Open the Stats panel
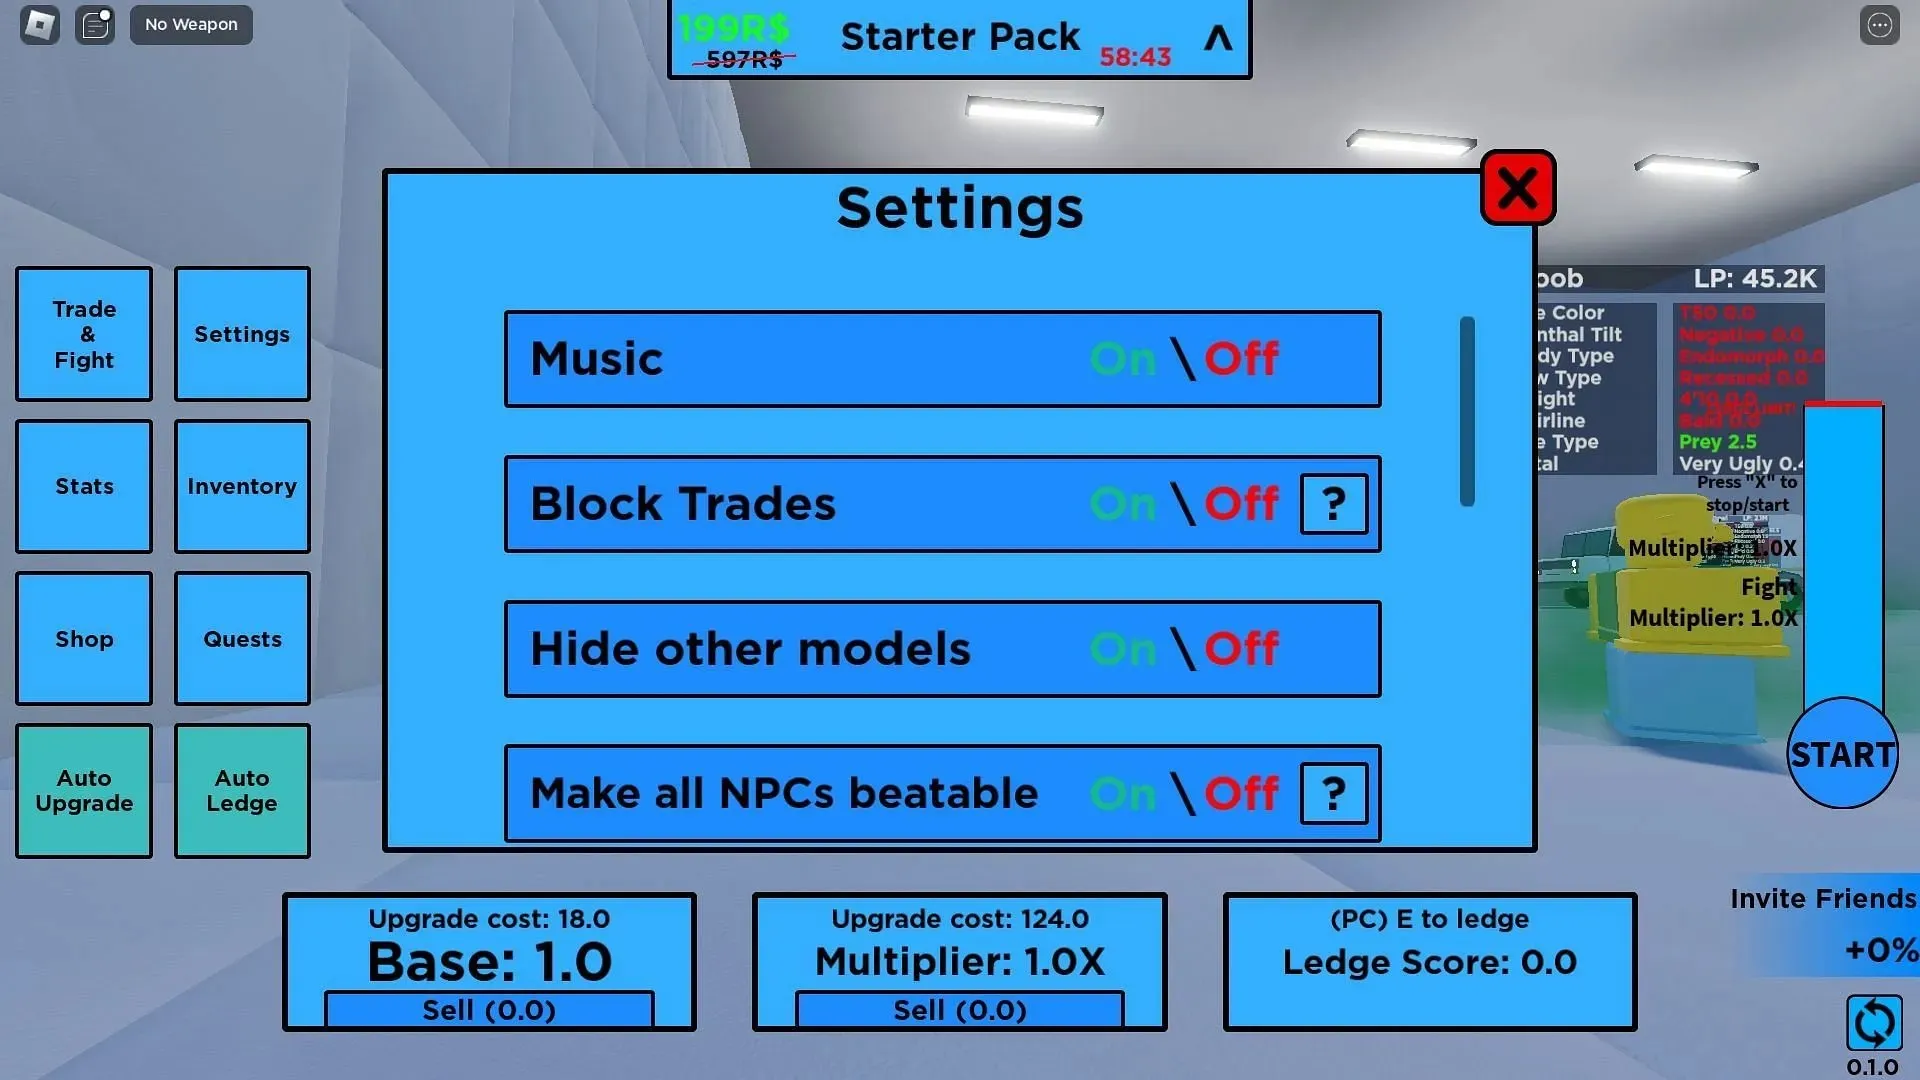This screenshot has height=1080, width=1920. click(x=83, y=485)
